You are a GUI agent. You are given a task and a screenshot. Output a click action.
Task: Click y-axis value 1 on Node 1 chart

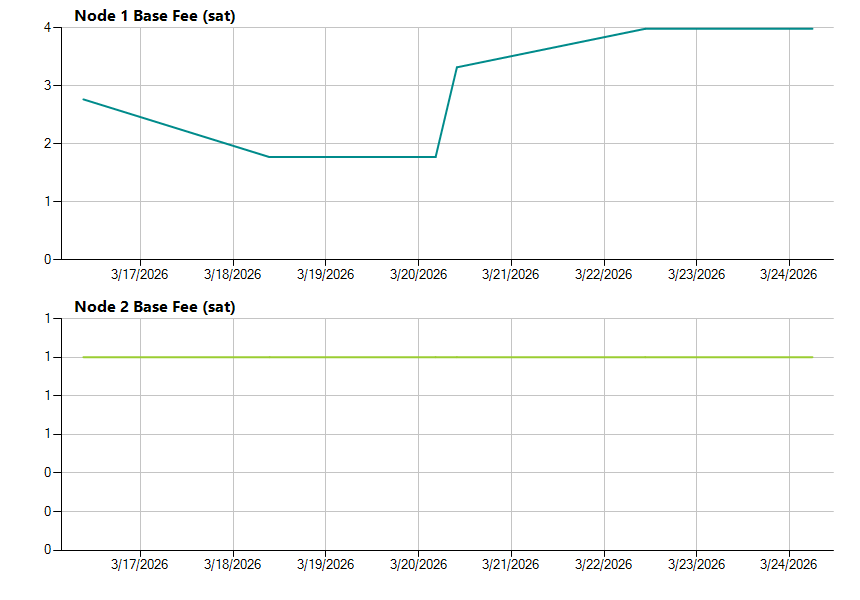(x=47, y=201)
